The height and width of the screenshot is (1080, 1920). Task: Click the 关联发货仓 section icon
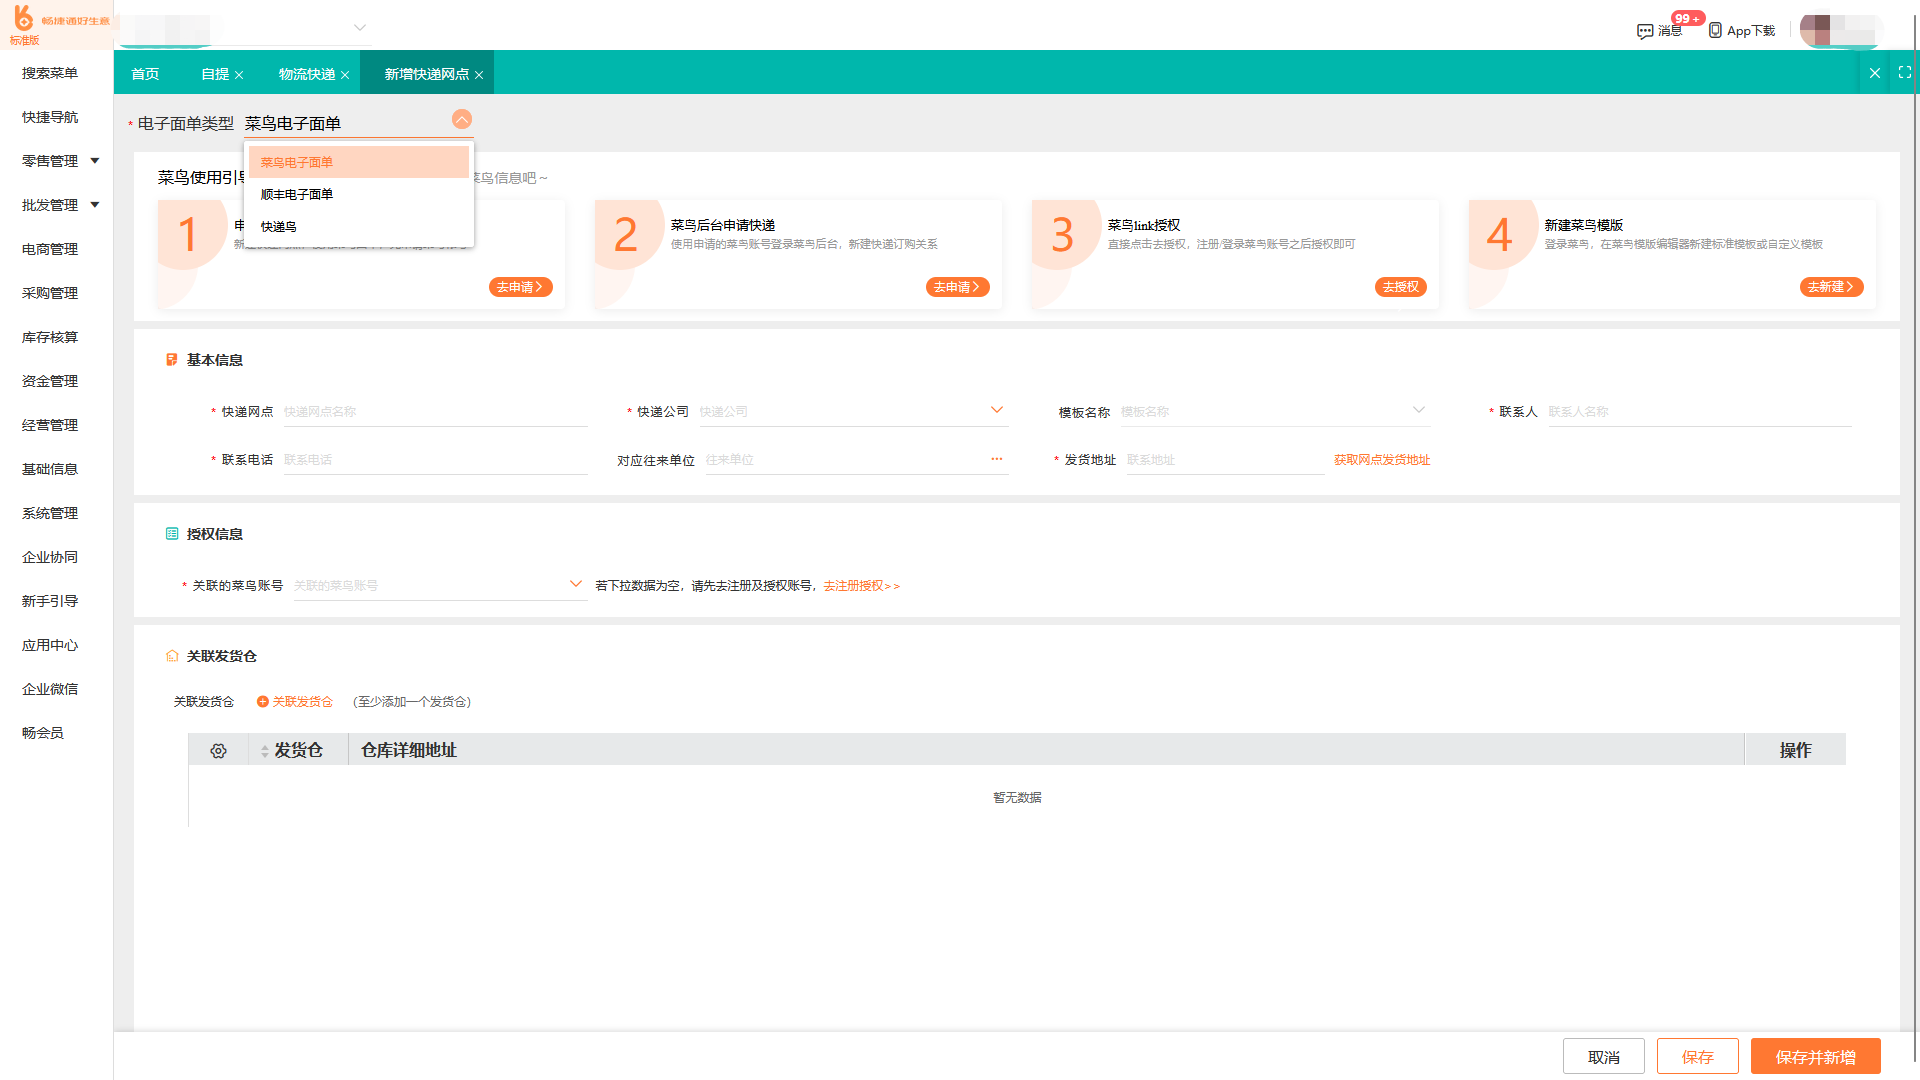[169, 654]
